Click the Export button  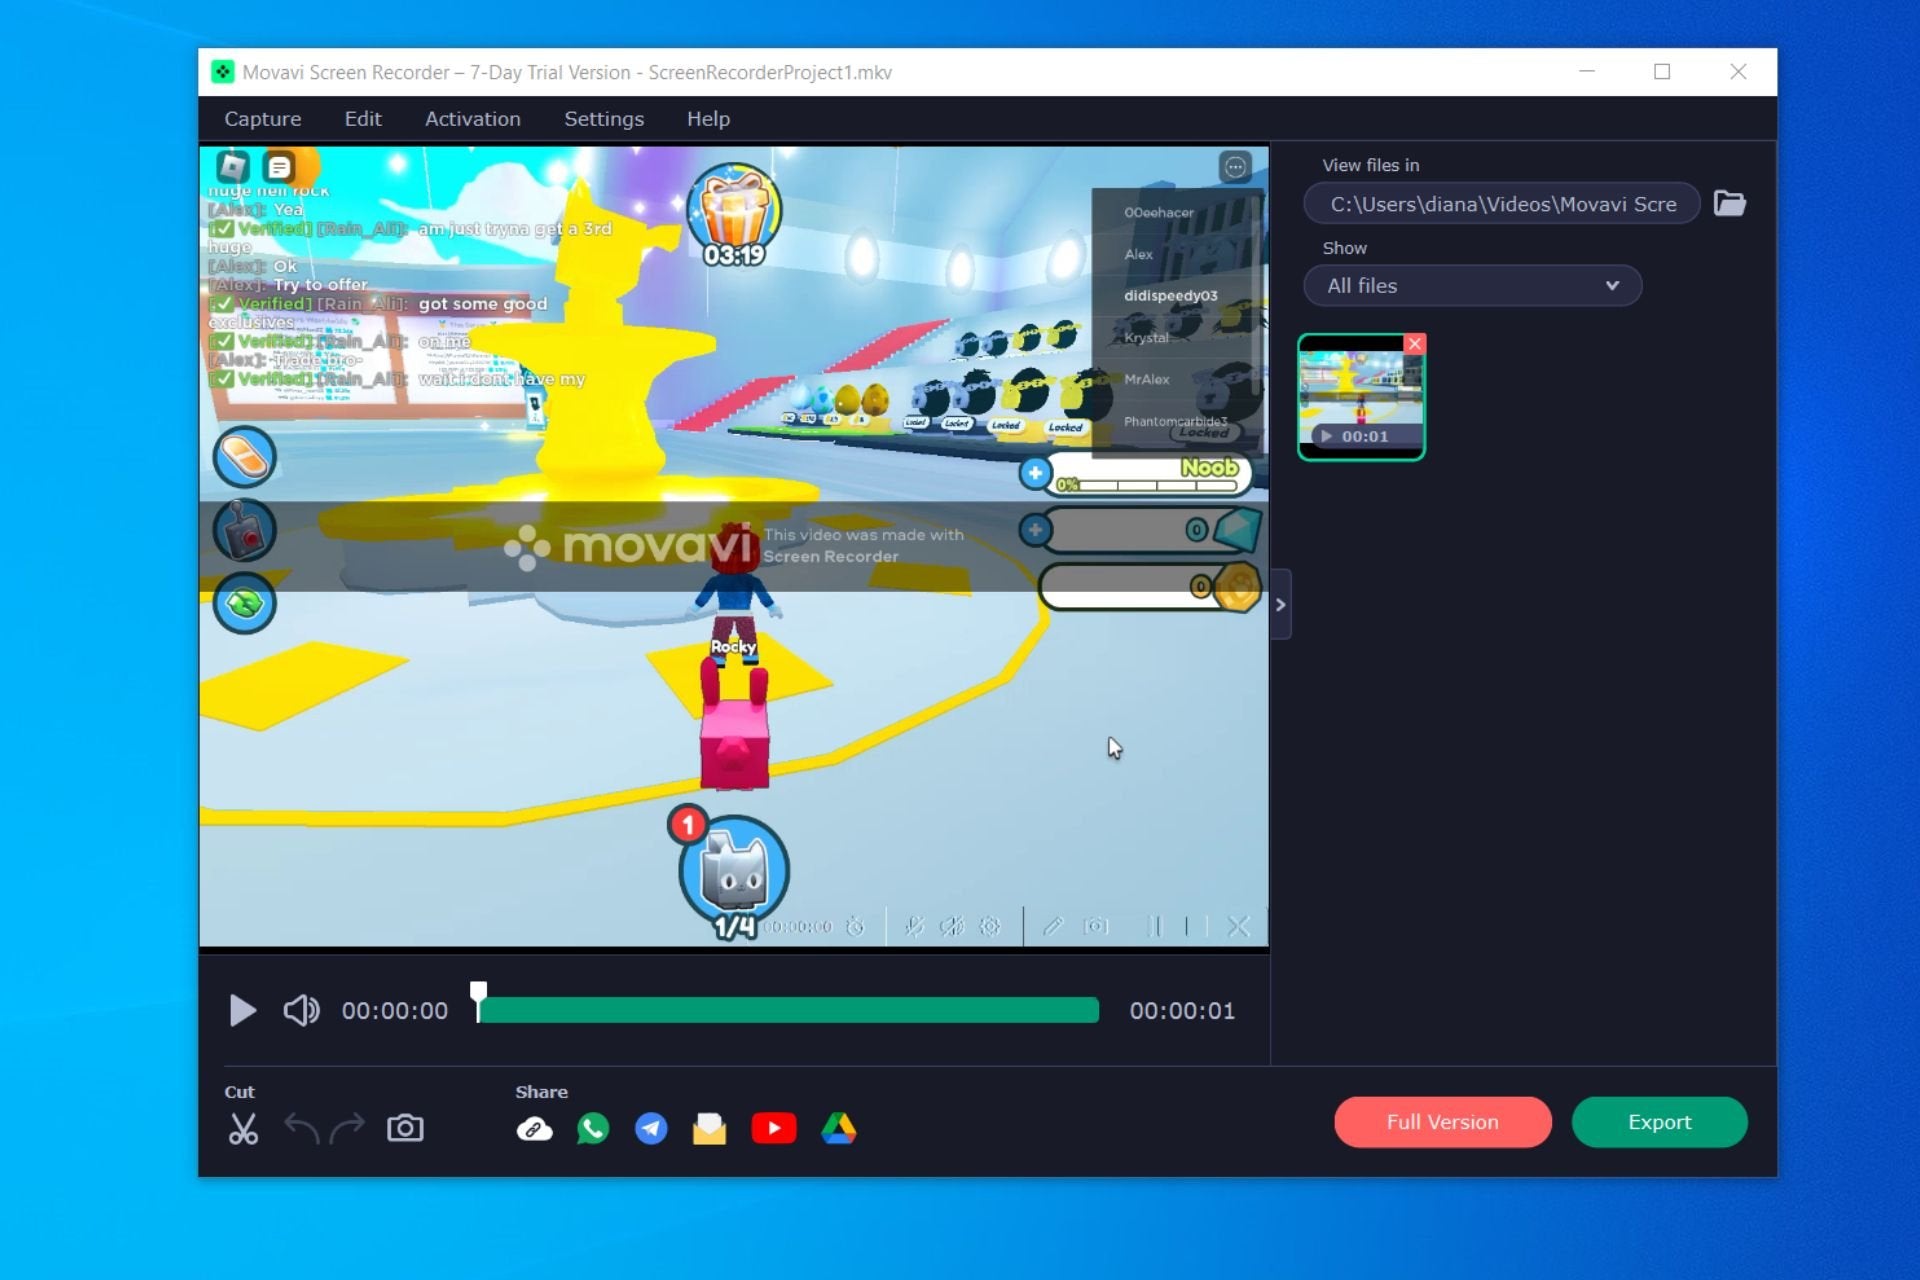tap(1659, 1121)
